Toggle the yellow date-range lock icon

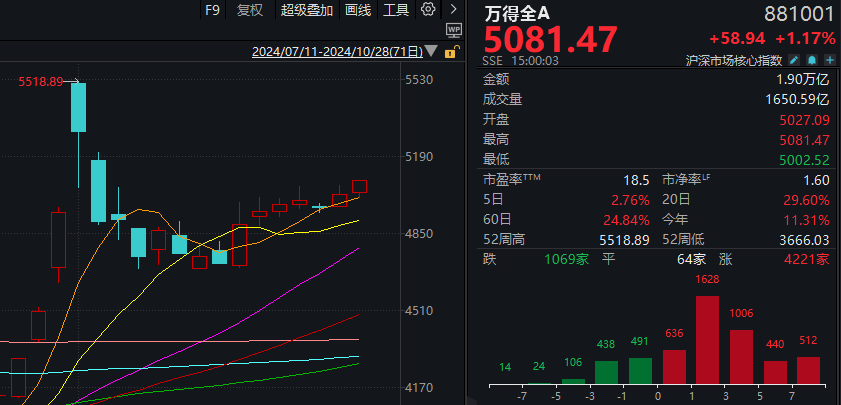(x=452, y=52)
